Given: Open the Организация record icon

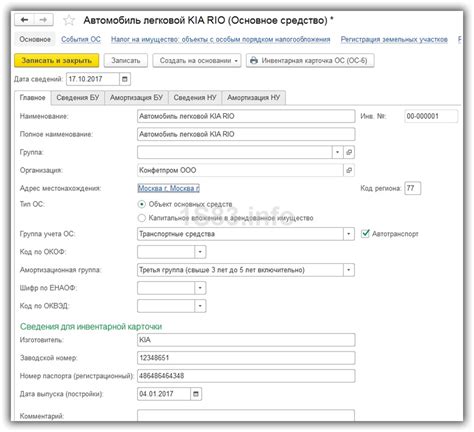Looking at the screenshot, I should pos(349,170).
